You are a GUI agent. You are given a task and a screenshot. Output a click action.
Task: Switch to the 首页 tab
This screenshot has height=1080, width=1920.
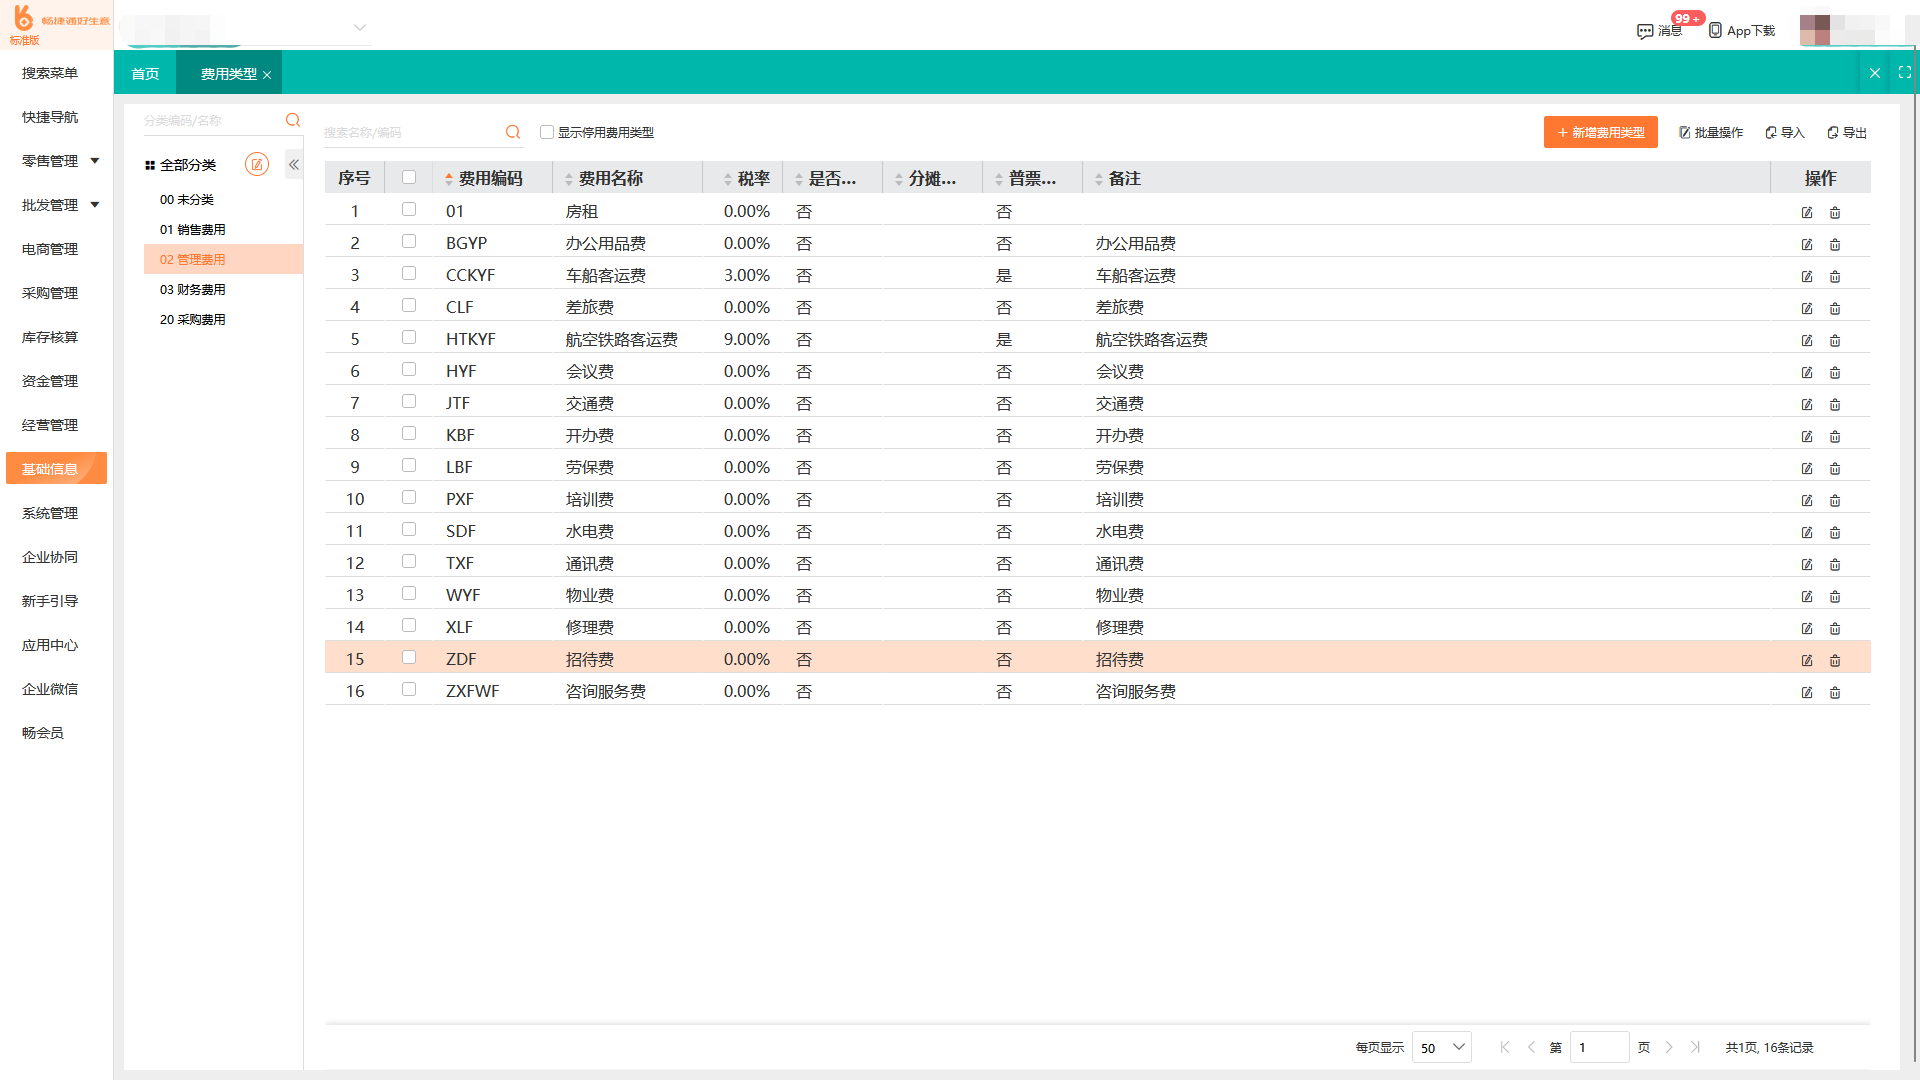pos(145,74)
